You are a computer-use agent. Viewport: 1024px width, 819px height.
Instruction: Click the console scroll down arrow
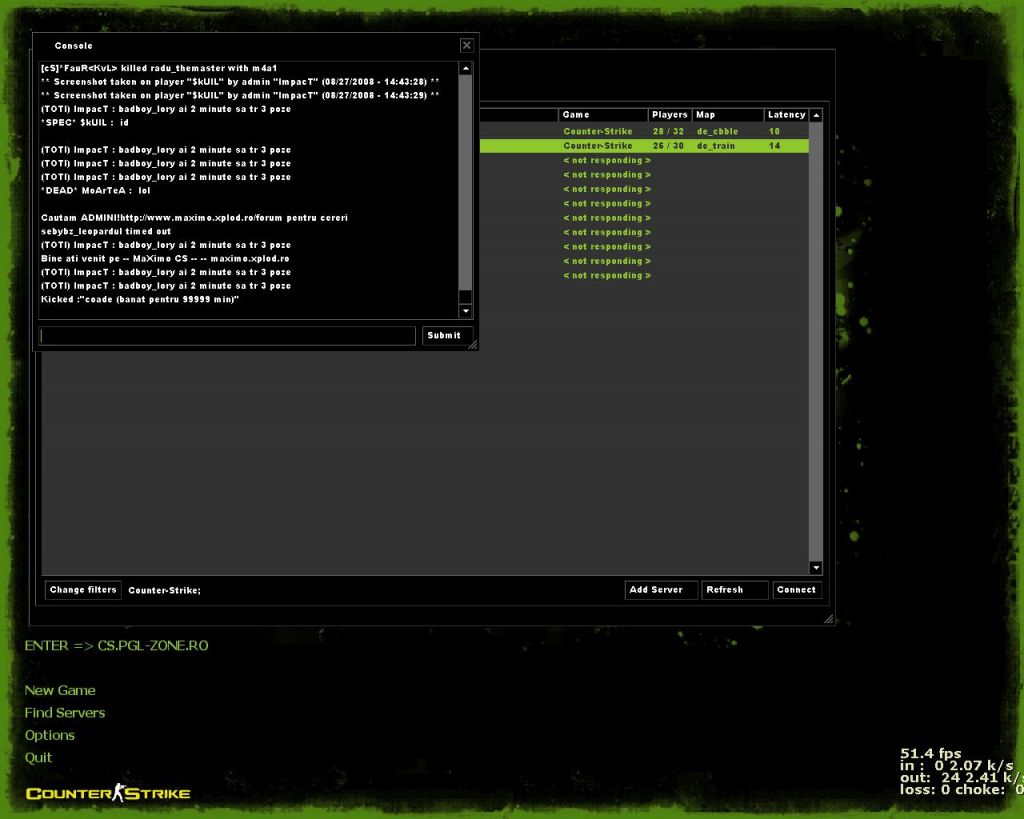coord(465,311)
